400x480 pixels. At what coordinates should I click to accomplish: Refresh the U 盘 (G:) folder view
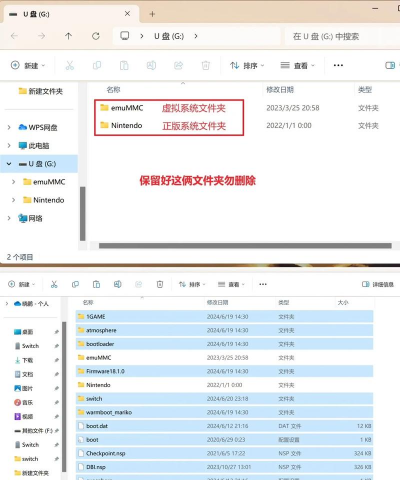(96, 36)
